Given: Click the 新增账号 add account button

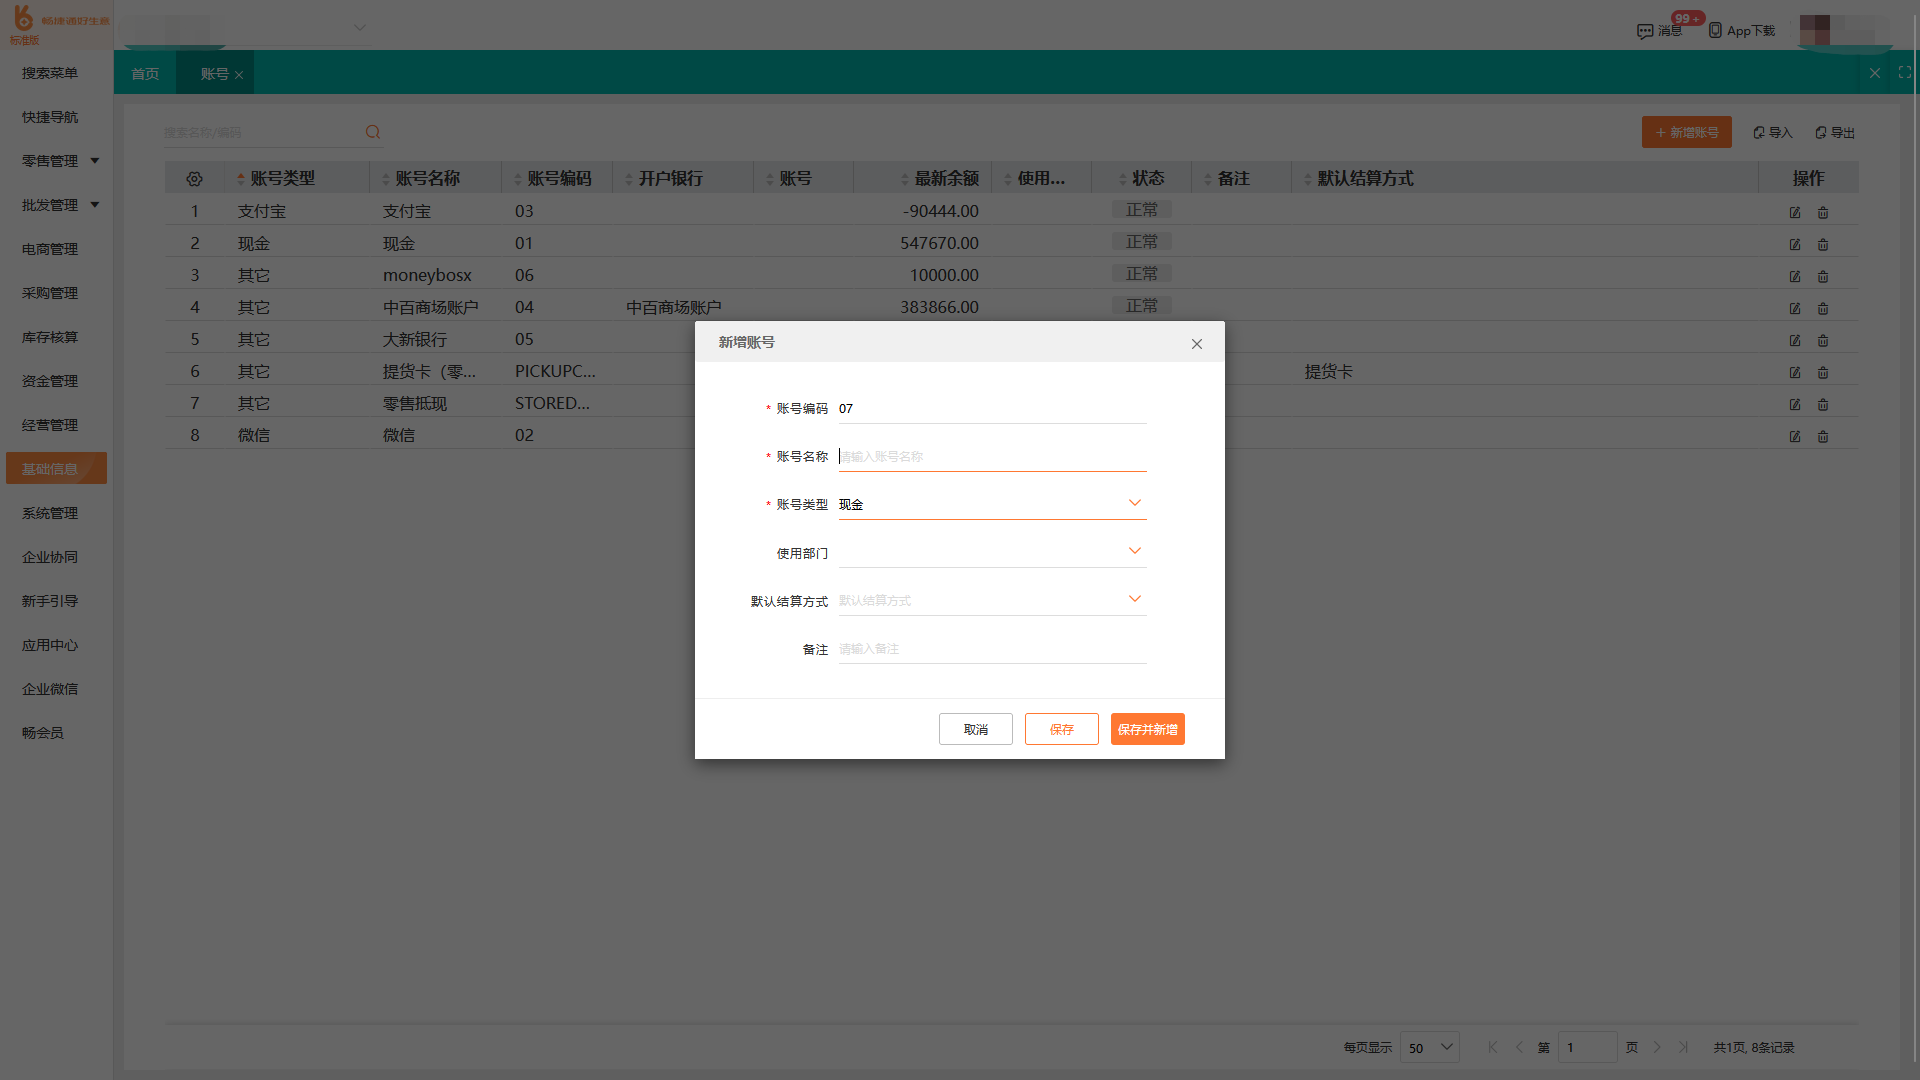Looking at the screenshot, I should point(1688,132).
